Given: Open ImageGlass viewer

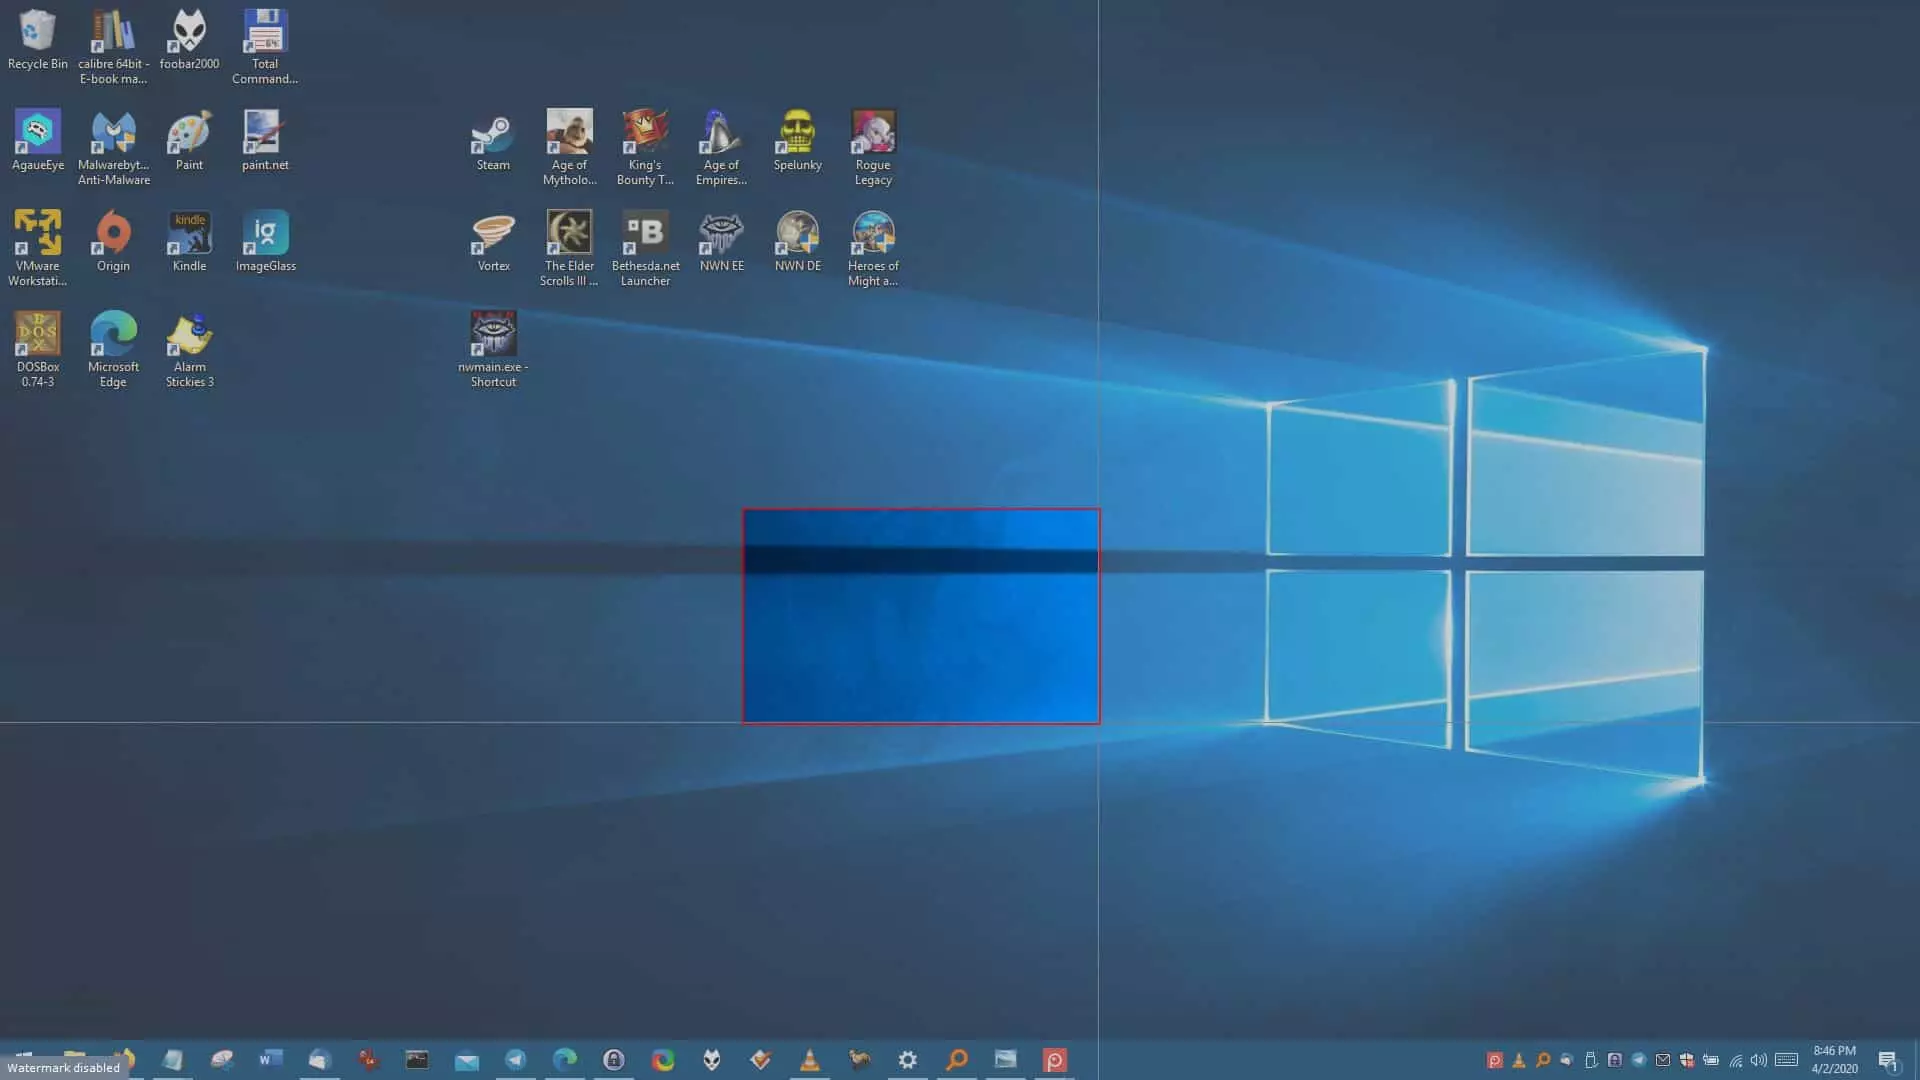Looking at the screenshot, I should tap(265, 235).
